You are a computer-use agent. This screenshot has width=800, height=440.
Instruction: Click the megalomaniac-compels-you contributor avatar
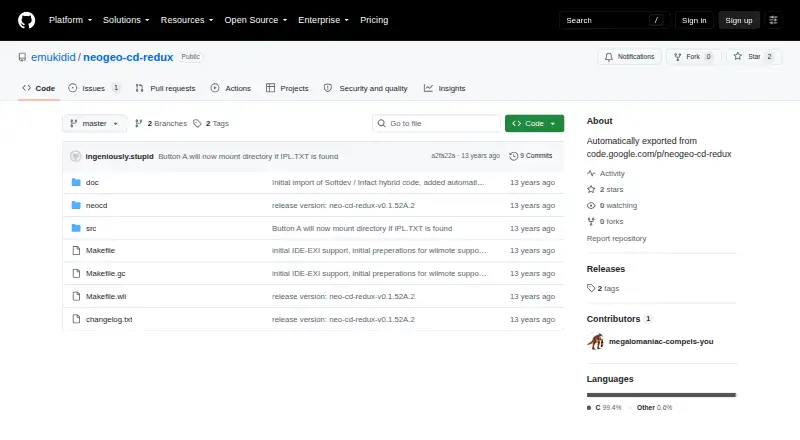[595, 341]
